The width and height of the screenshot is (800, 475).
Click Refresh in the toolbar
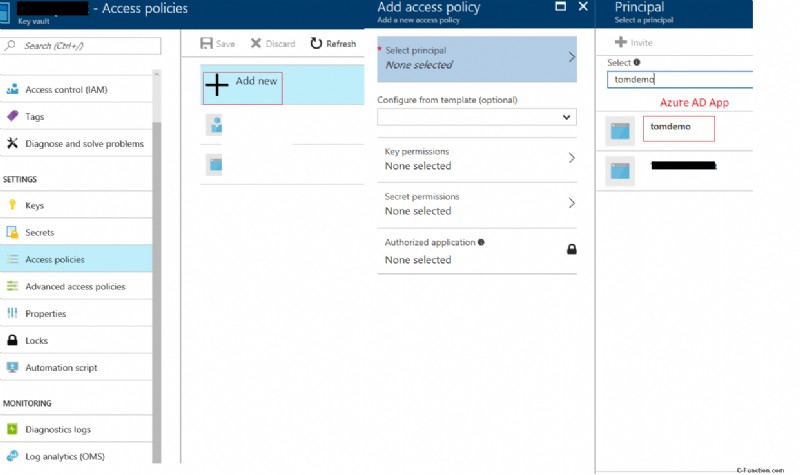point(333,44)
